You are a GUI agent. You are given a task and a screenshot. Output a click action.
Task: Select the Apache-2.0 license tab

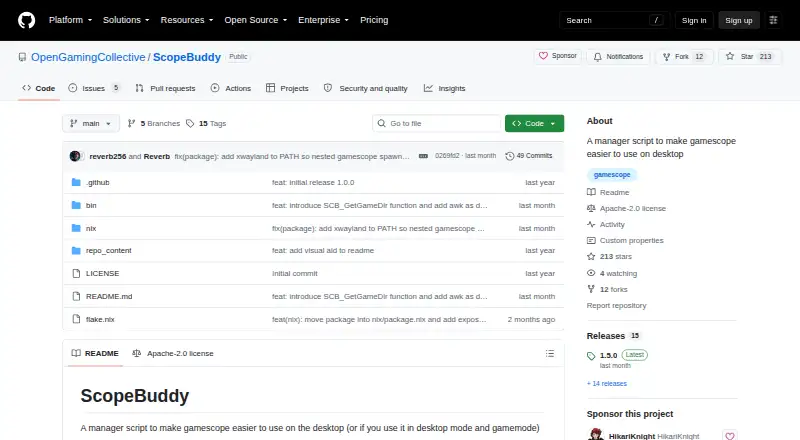click(x=173, y=353)
